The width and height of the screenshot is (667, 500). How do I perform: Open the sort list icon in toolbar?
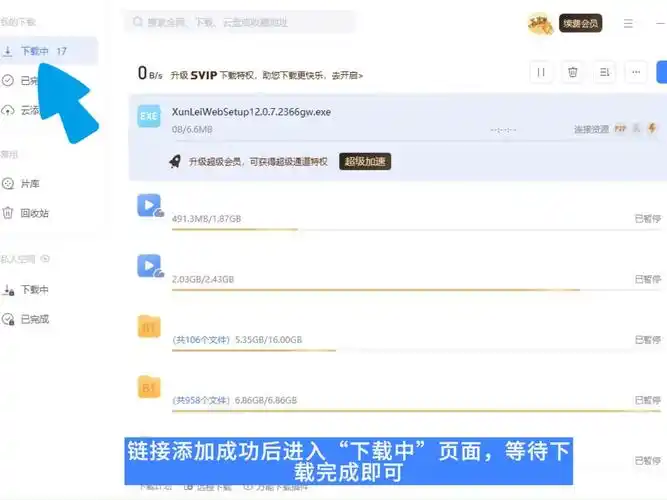click(604, 72)
